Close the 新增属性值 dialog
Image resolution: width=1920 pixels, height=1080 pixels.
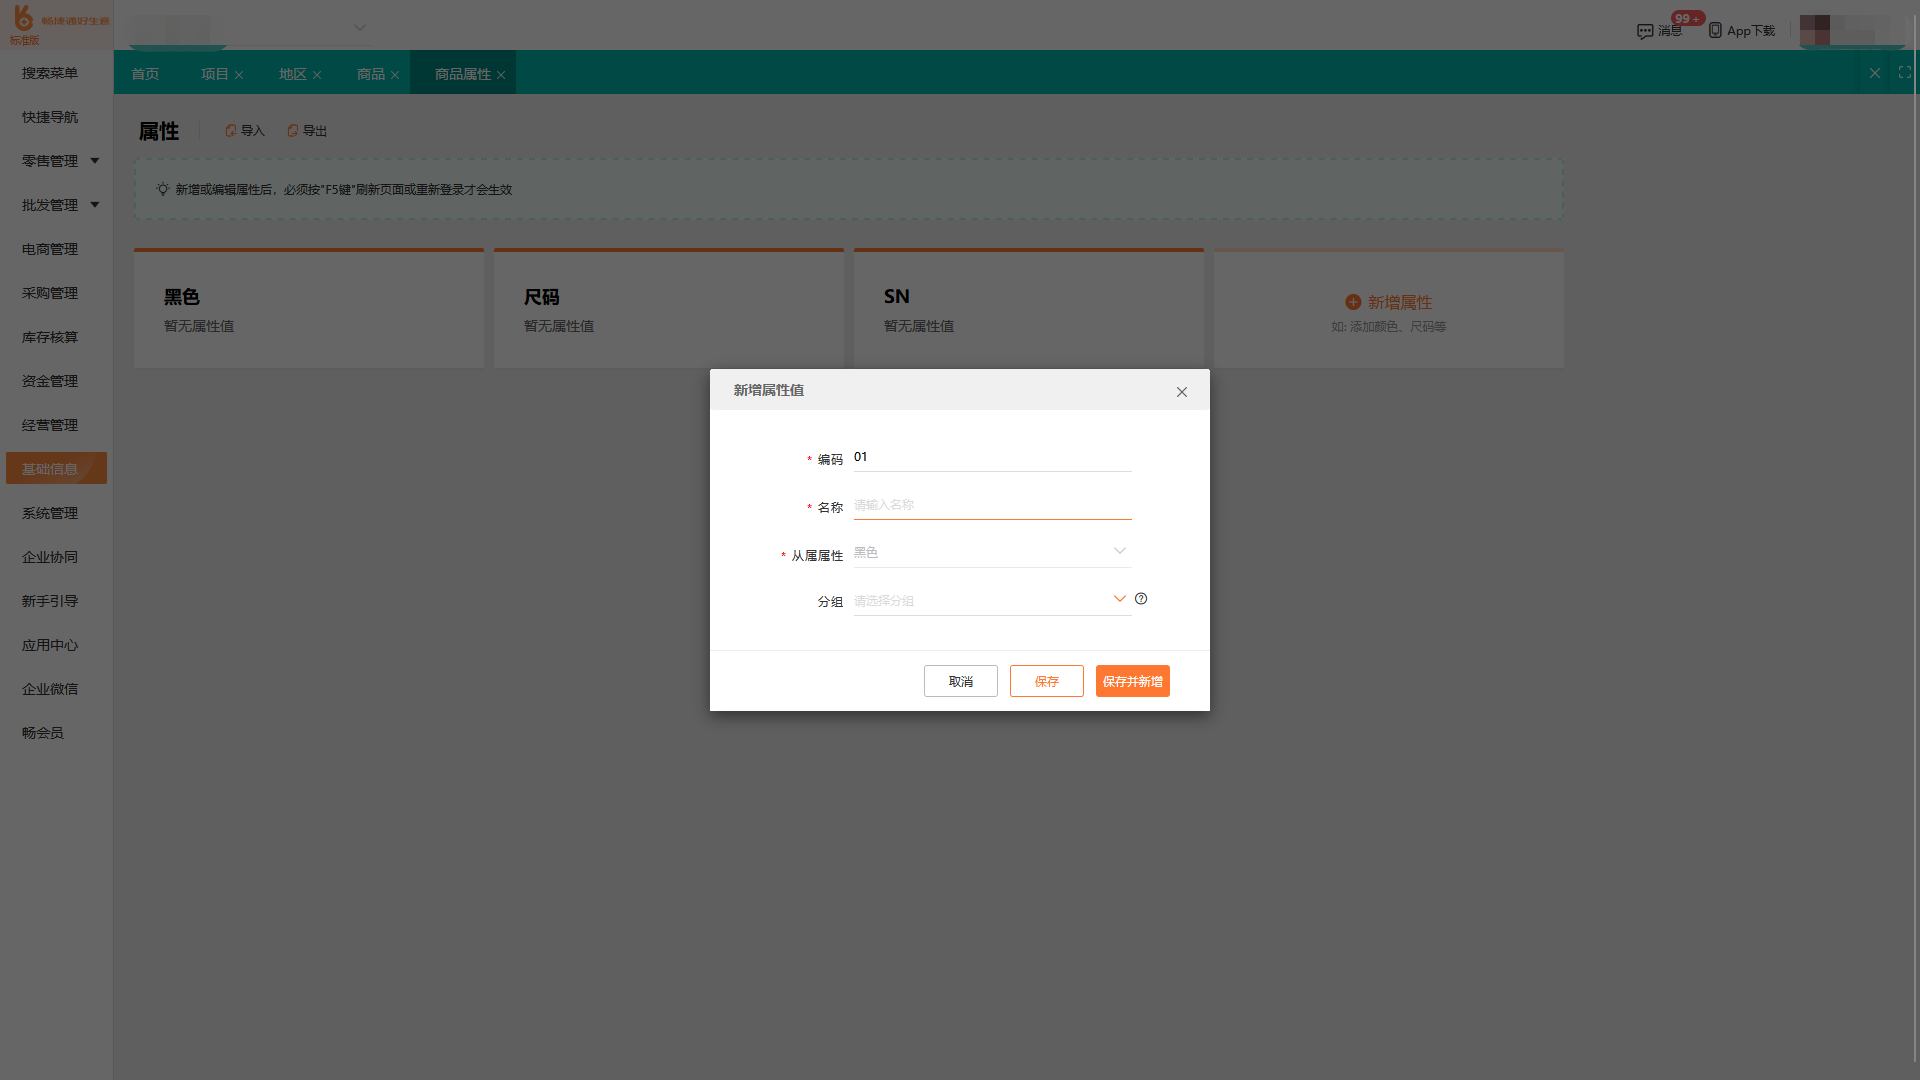coord(1182,392)
